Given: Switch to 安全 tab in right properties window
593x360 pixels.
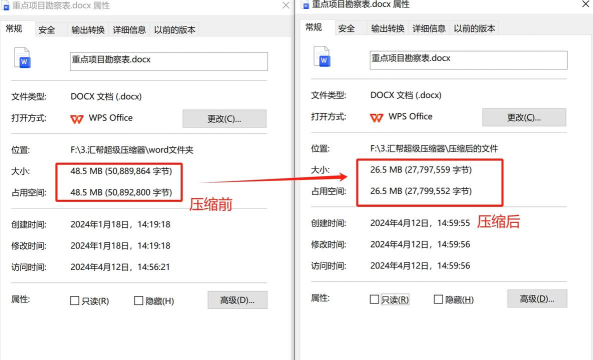Looking at the screenshot, I should coord(346,28).
